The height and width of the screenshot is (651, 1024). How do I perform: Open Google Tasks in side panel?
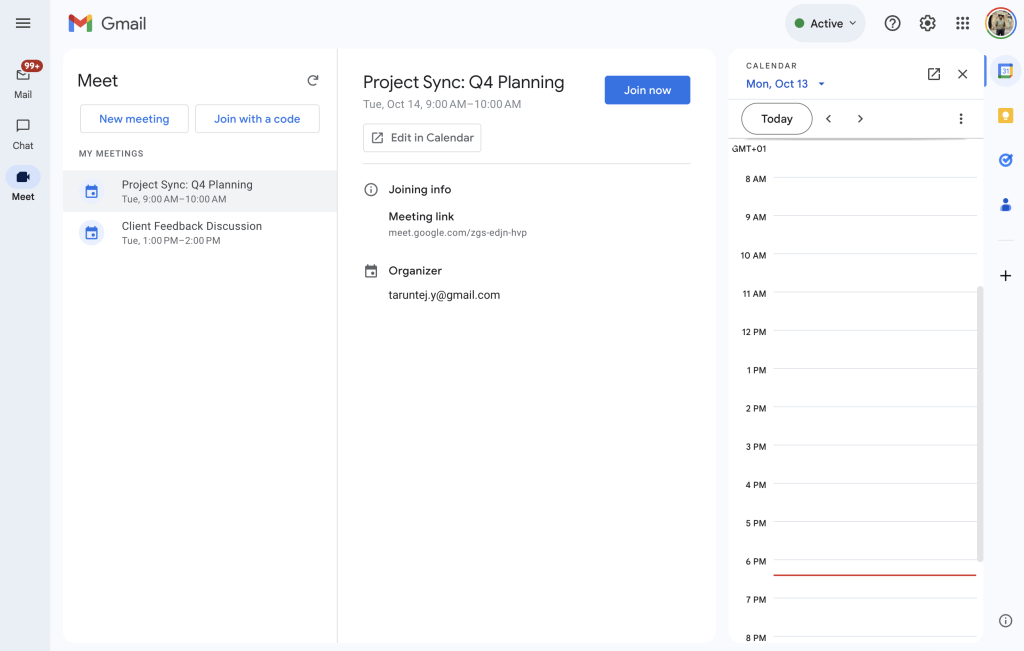(1005, 160)
